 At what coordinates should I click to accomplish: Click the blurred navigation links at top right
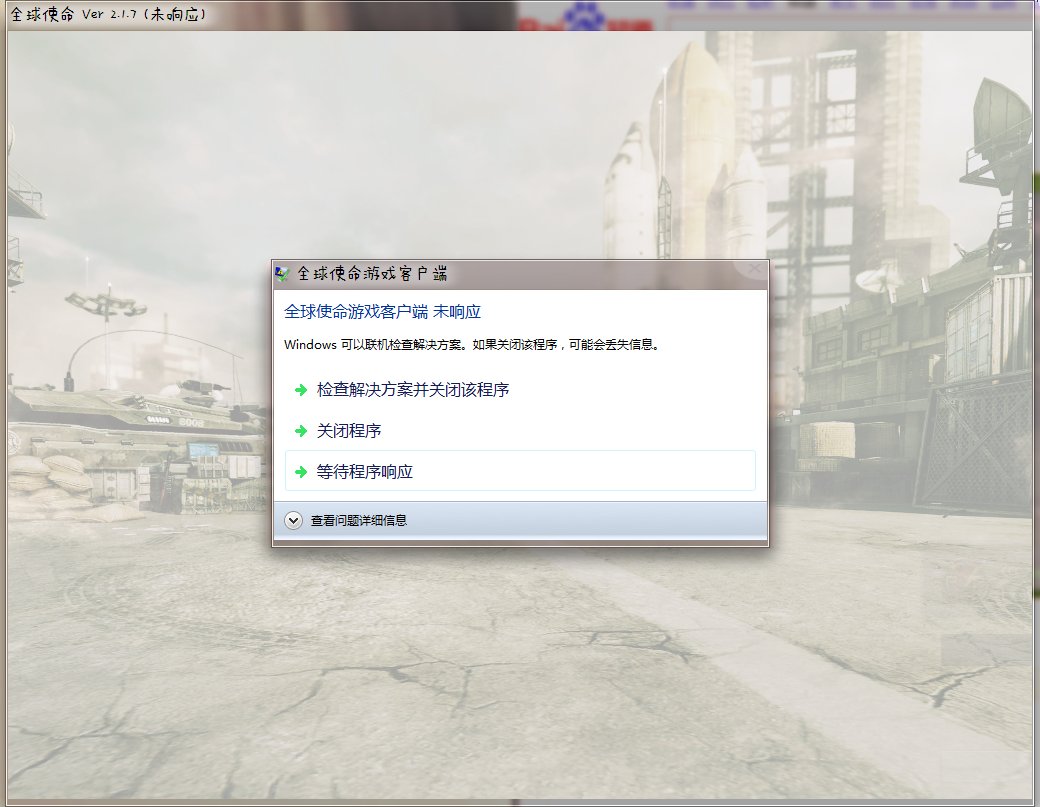pyautogui.click(x=850, y=6)
